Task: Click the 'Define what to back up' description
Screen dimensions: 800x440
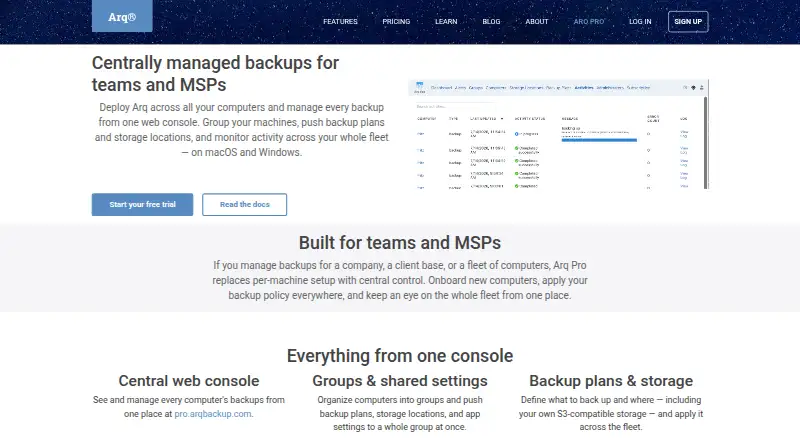Action: pos(611,413)
